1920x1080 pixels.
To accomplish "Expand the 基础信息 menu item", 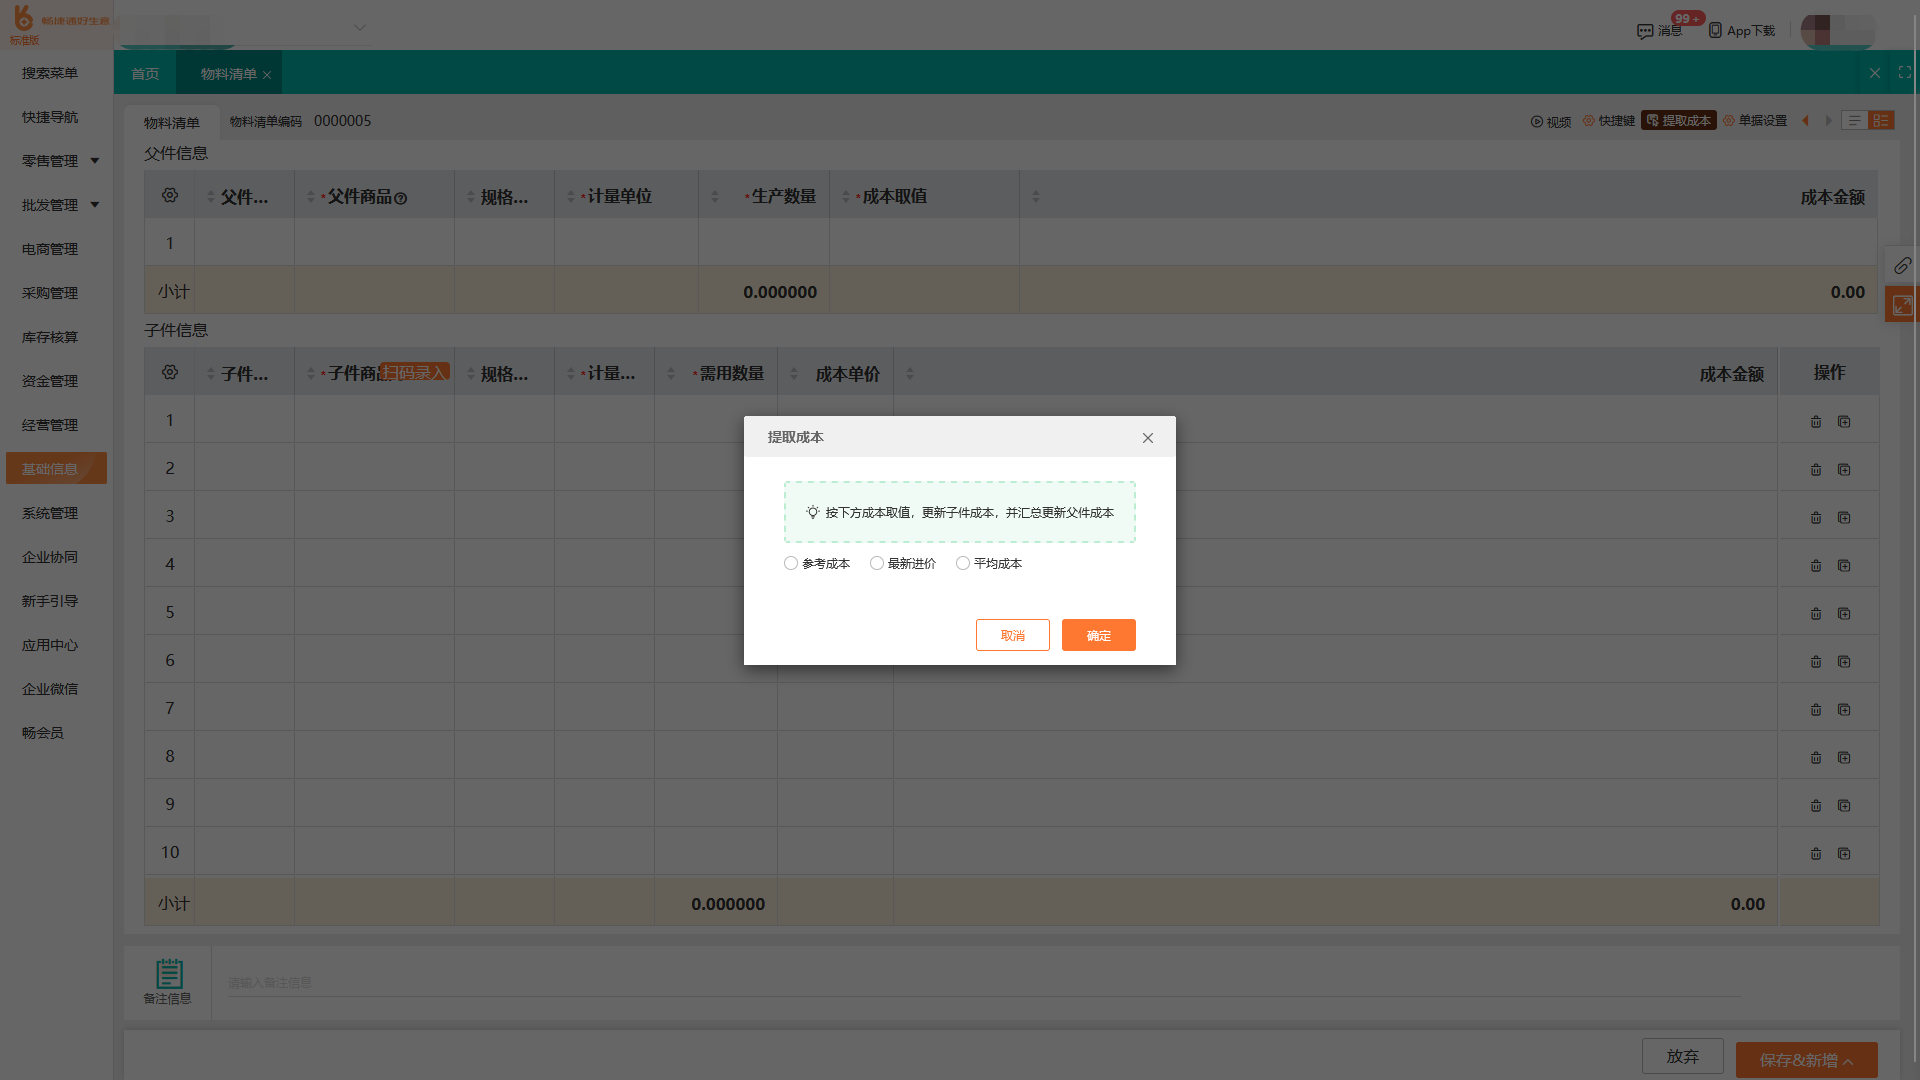I will click(54, 468).
